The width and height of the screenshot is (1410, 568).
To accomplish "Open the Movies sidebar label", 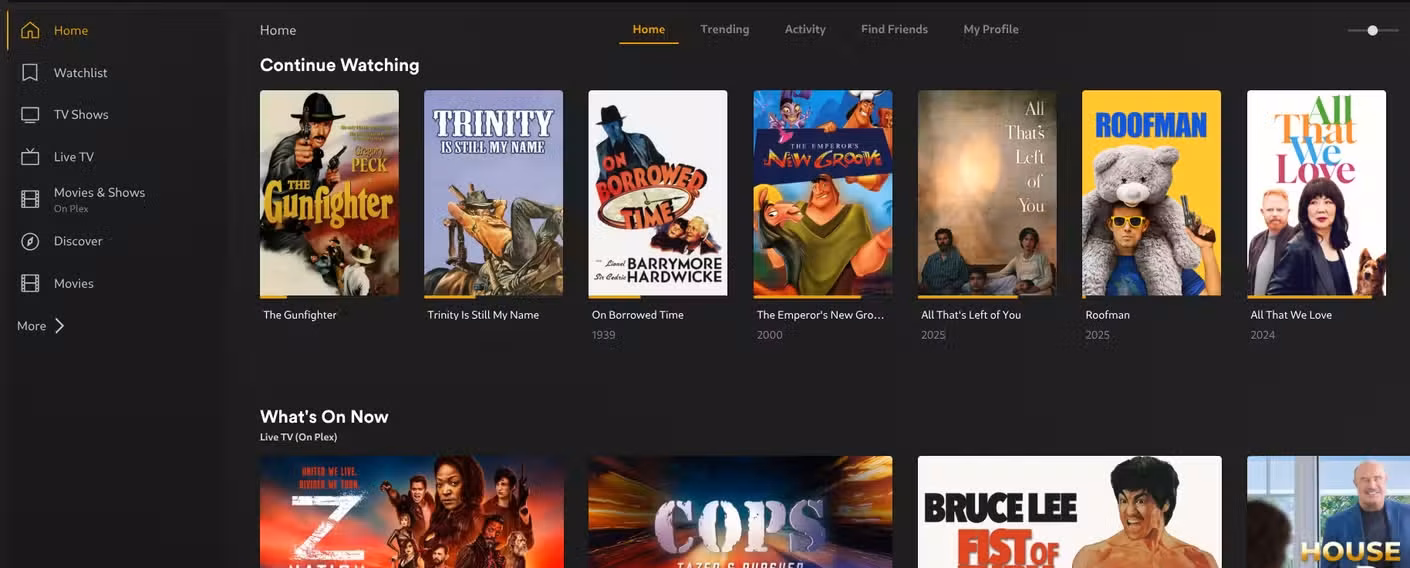I will pyautogui.click(x=74, y=283).
